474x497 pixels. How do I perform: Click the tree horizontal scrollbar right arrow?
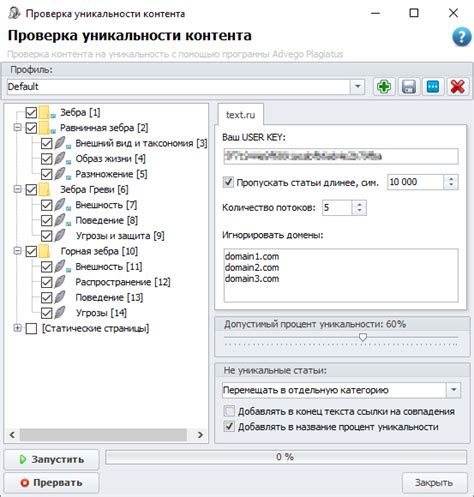tap(200, 435)
